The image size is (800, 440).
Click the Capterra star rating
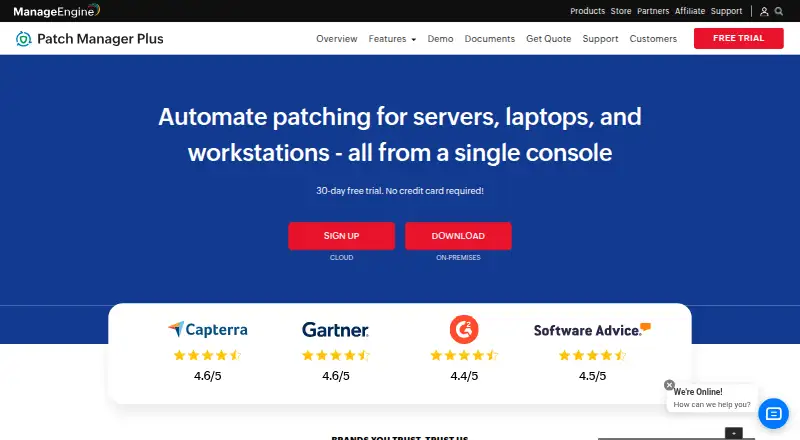pyautogui.click(x=207, y=355)
